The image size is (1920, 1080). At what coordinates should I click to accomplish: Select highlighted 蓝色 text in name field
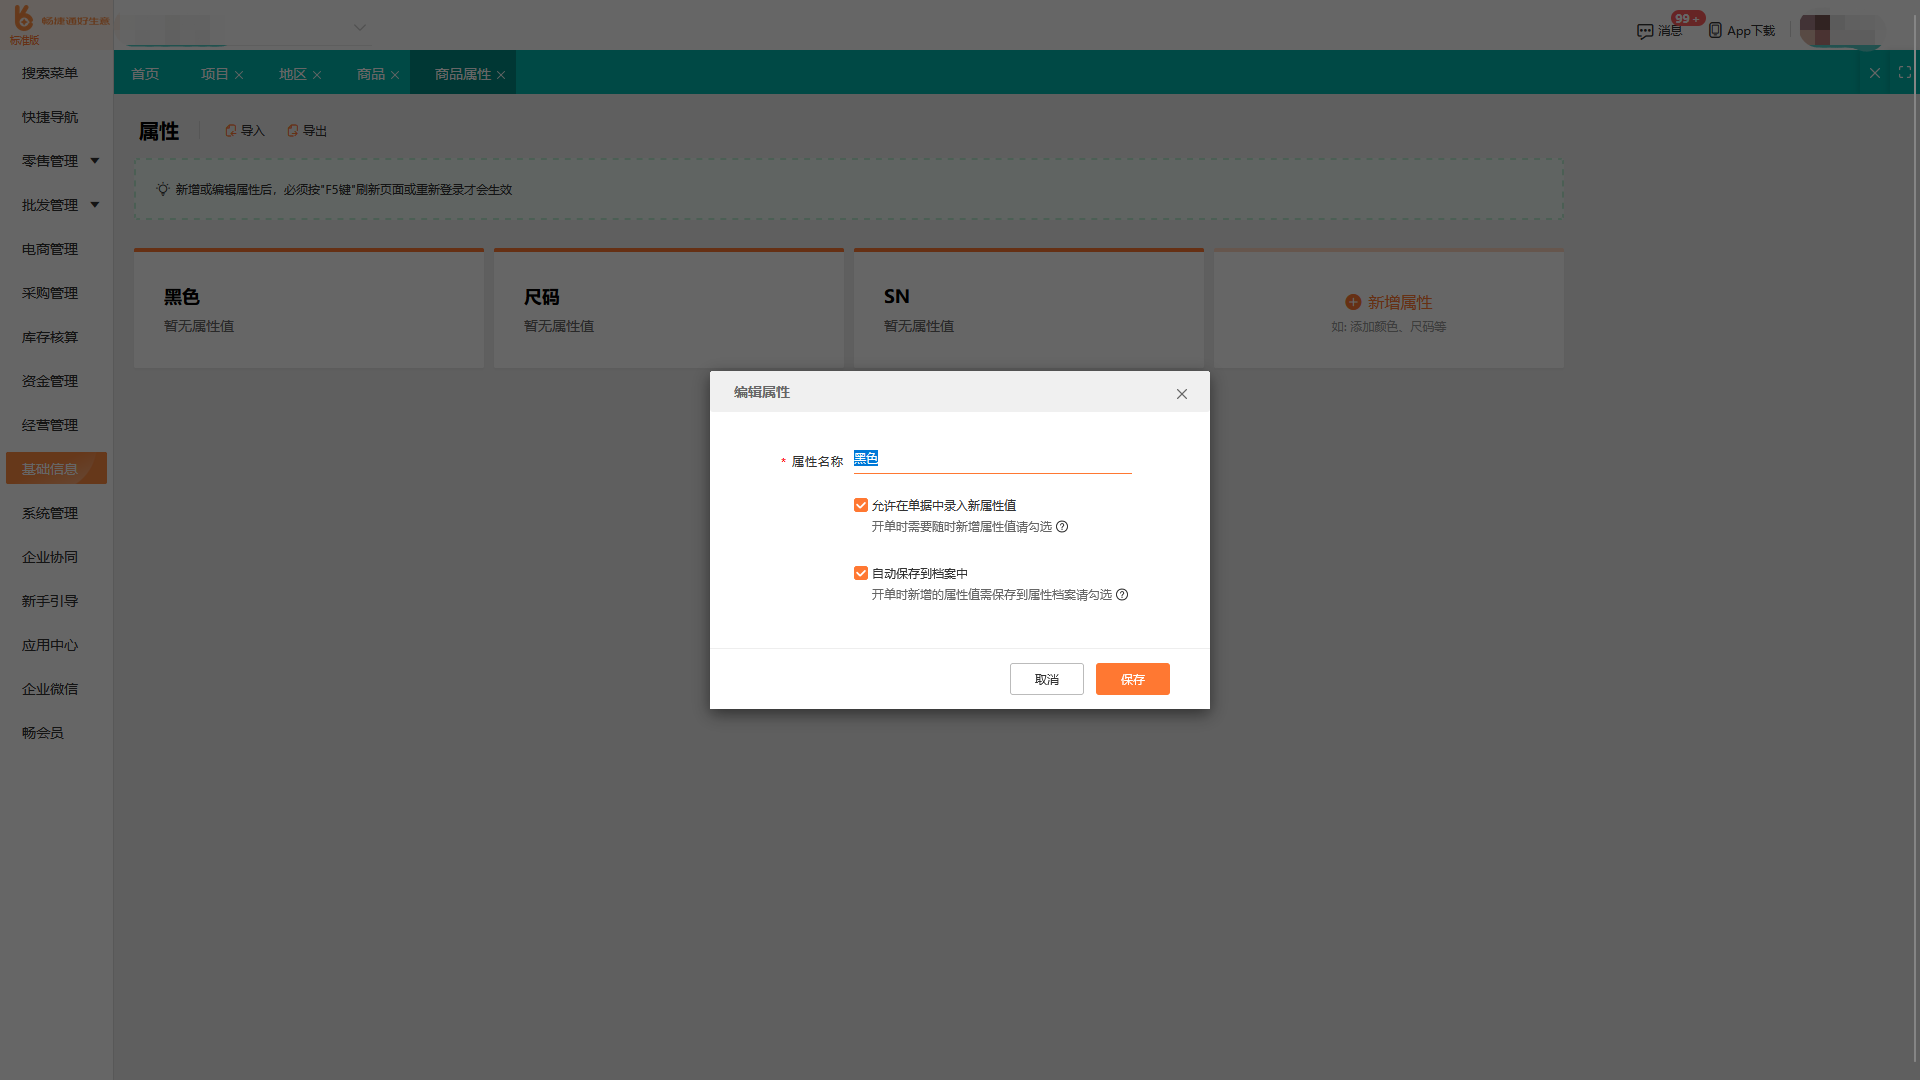click(x=866, y=458)
